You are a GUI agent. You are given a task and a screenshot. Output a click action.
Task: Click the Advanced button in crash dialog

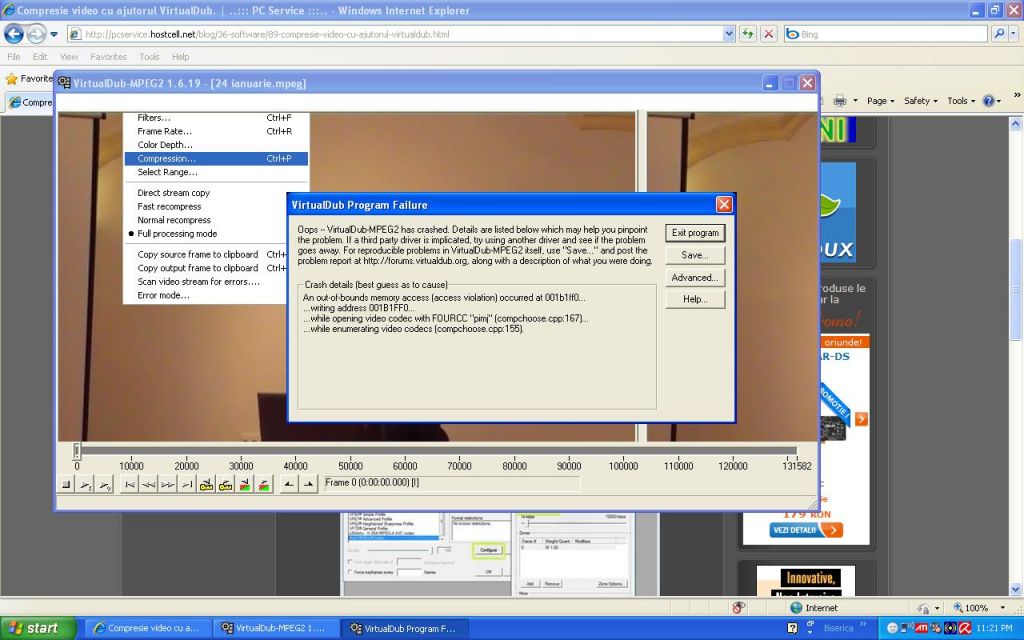coord(695,278)
